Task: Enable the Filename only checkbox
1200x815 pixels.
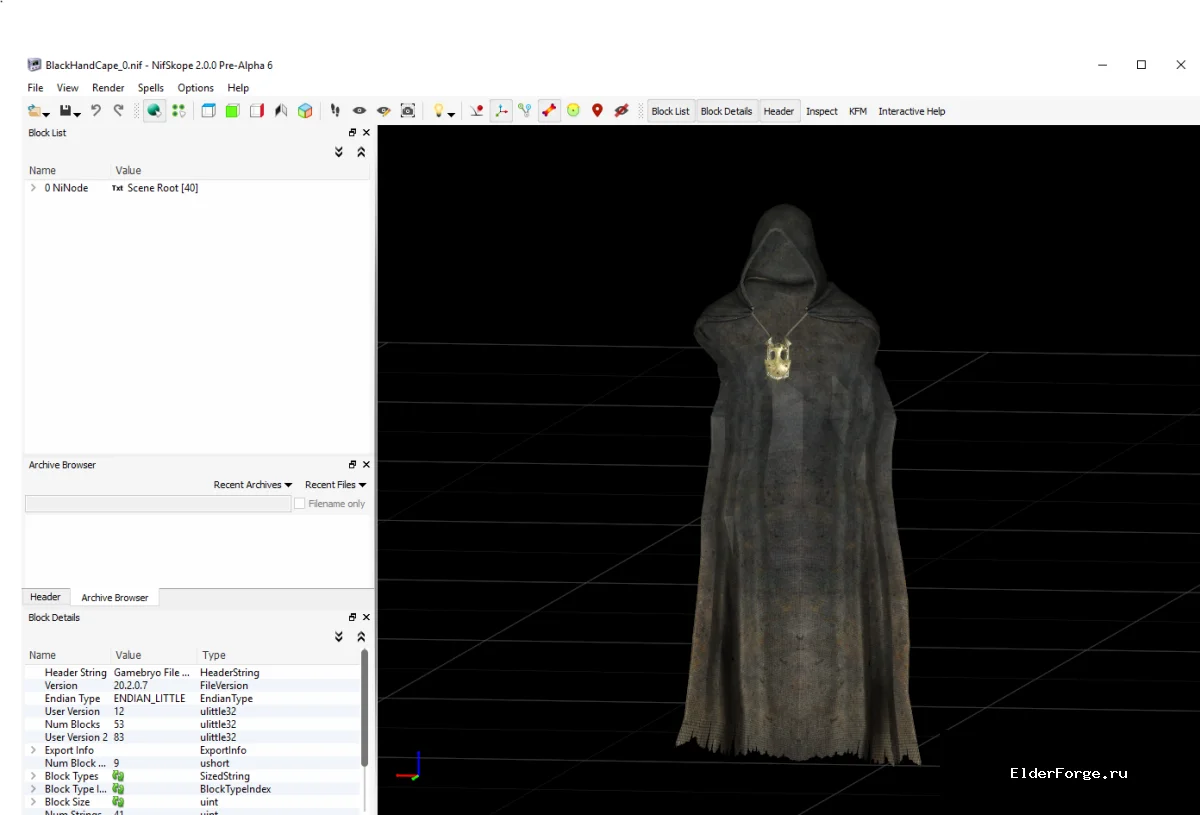Action: (299, 504)
